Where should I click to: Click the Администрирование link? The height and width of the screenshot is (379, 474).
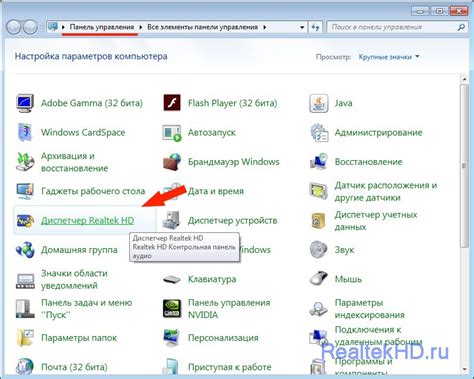point(378,132)
